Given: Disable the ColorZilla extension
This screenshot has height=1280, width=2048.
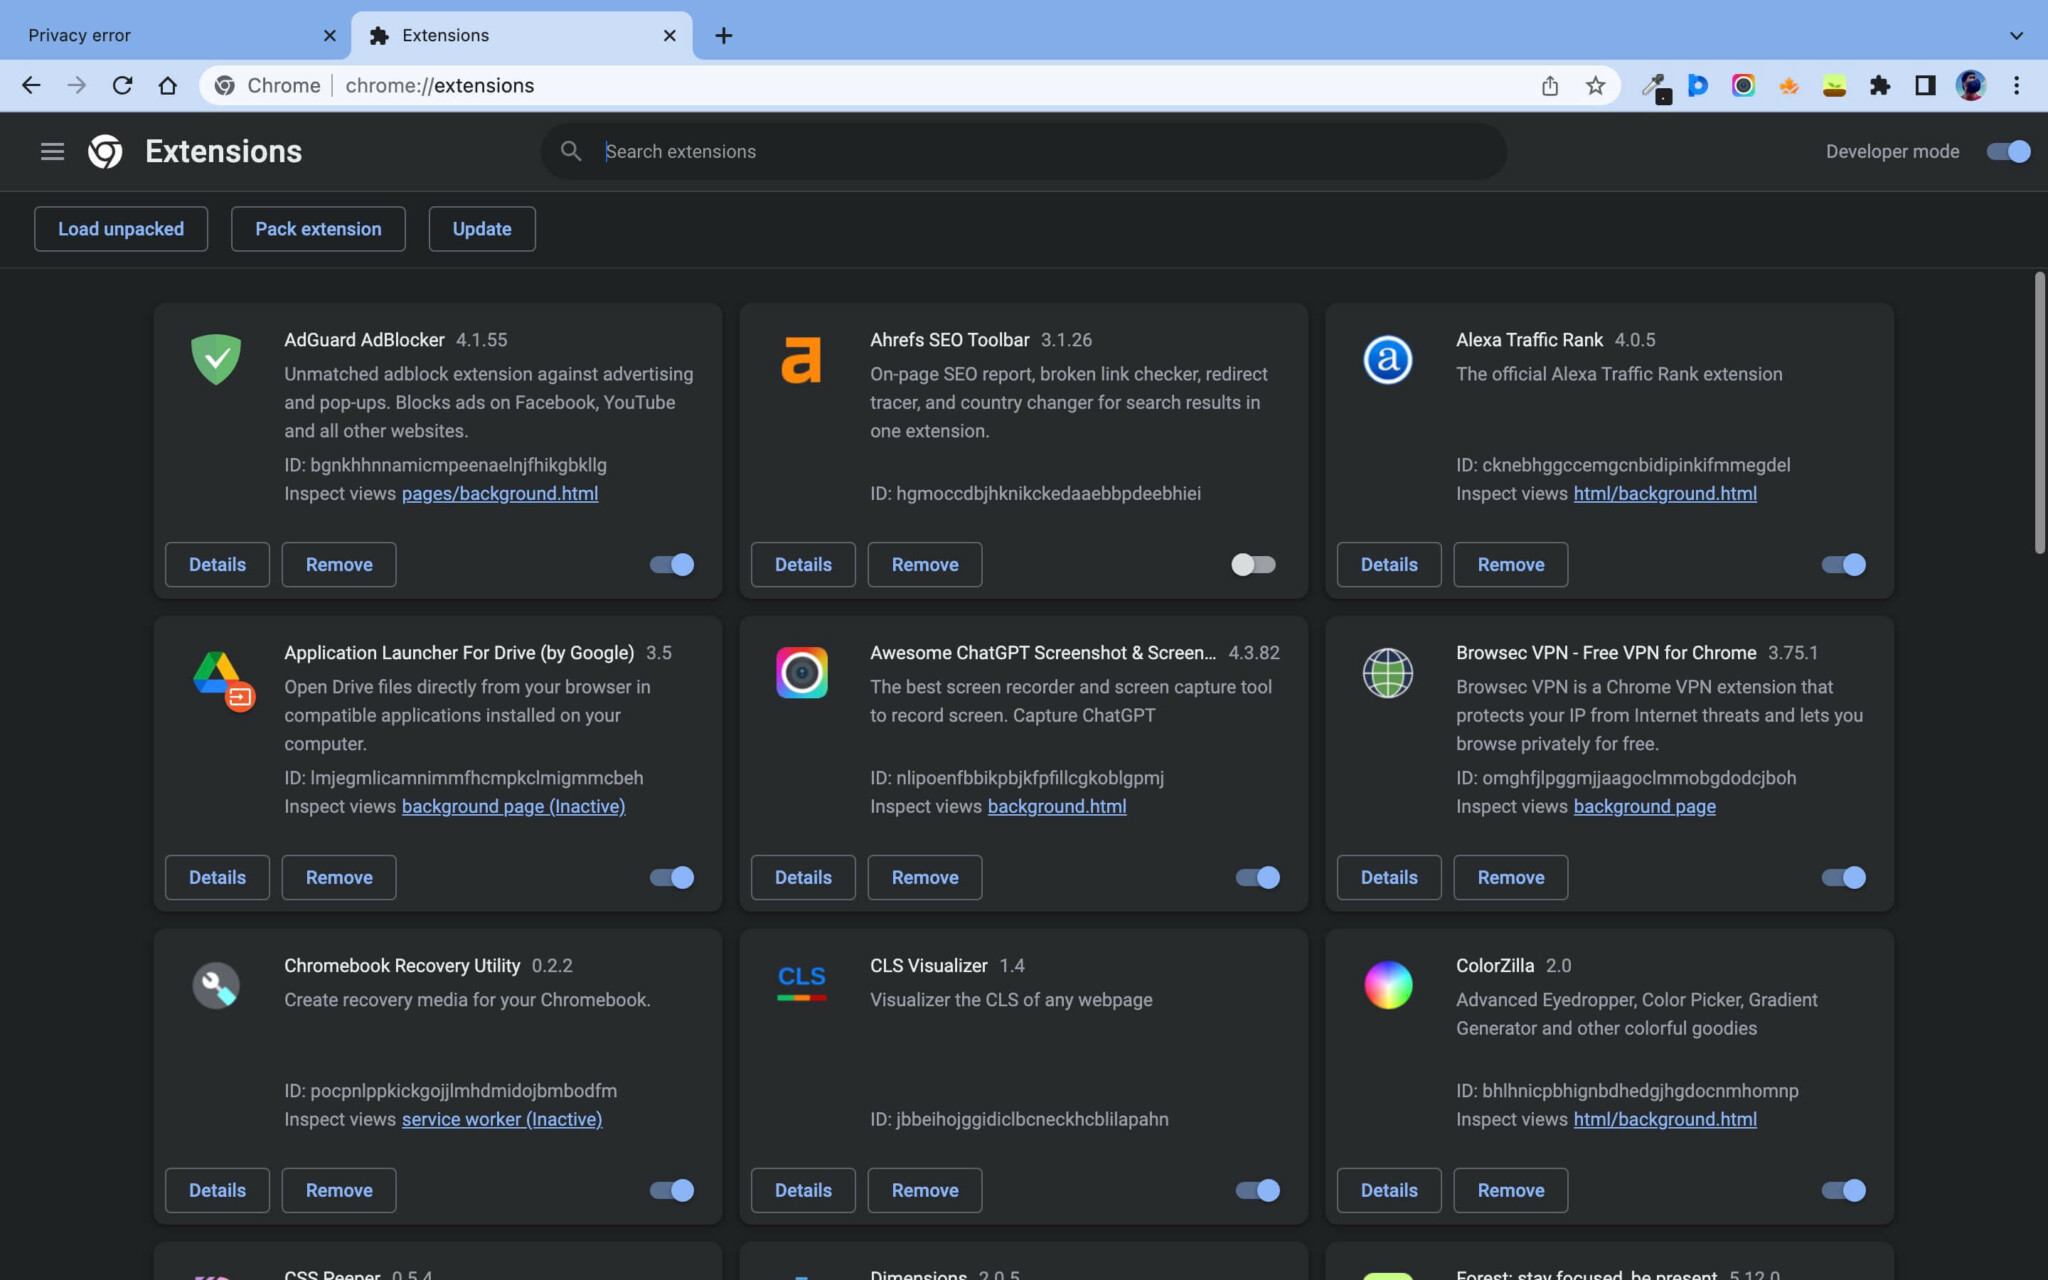Looking at the screenshot, I should tap(1841, 1190).
